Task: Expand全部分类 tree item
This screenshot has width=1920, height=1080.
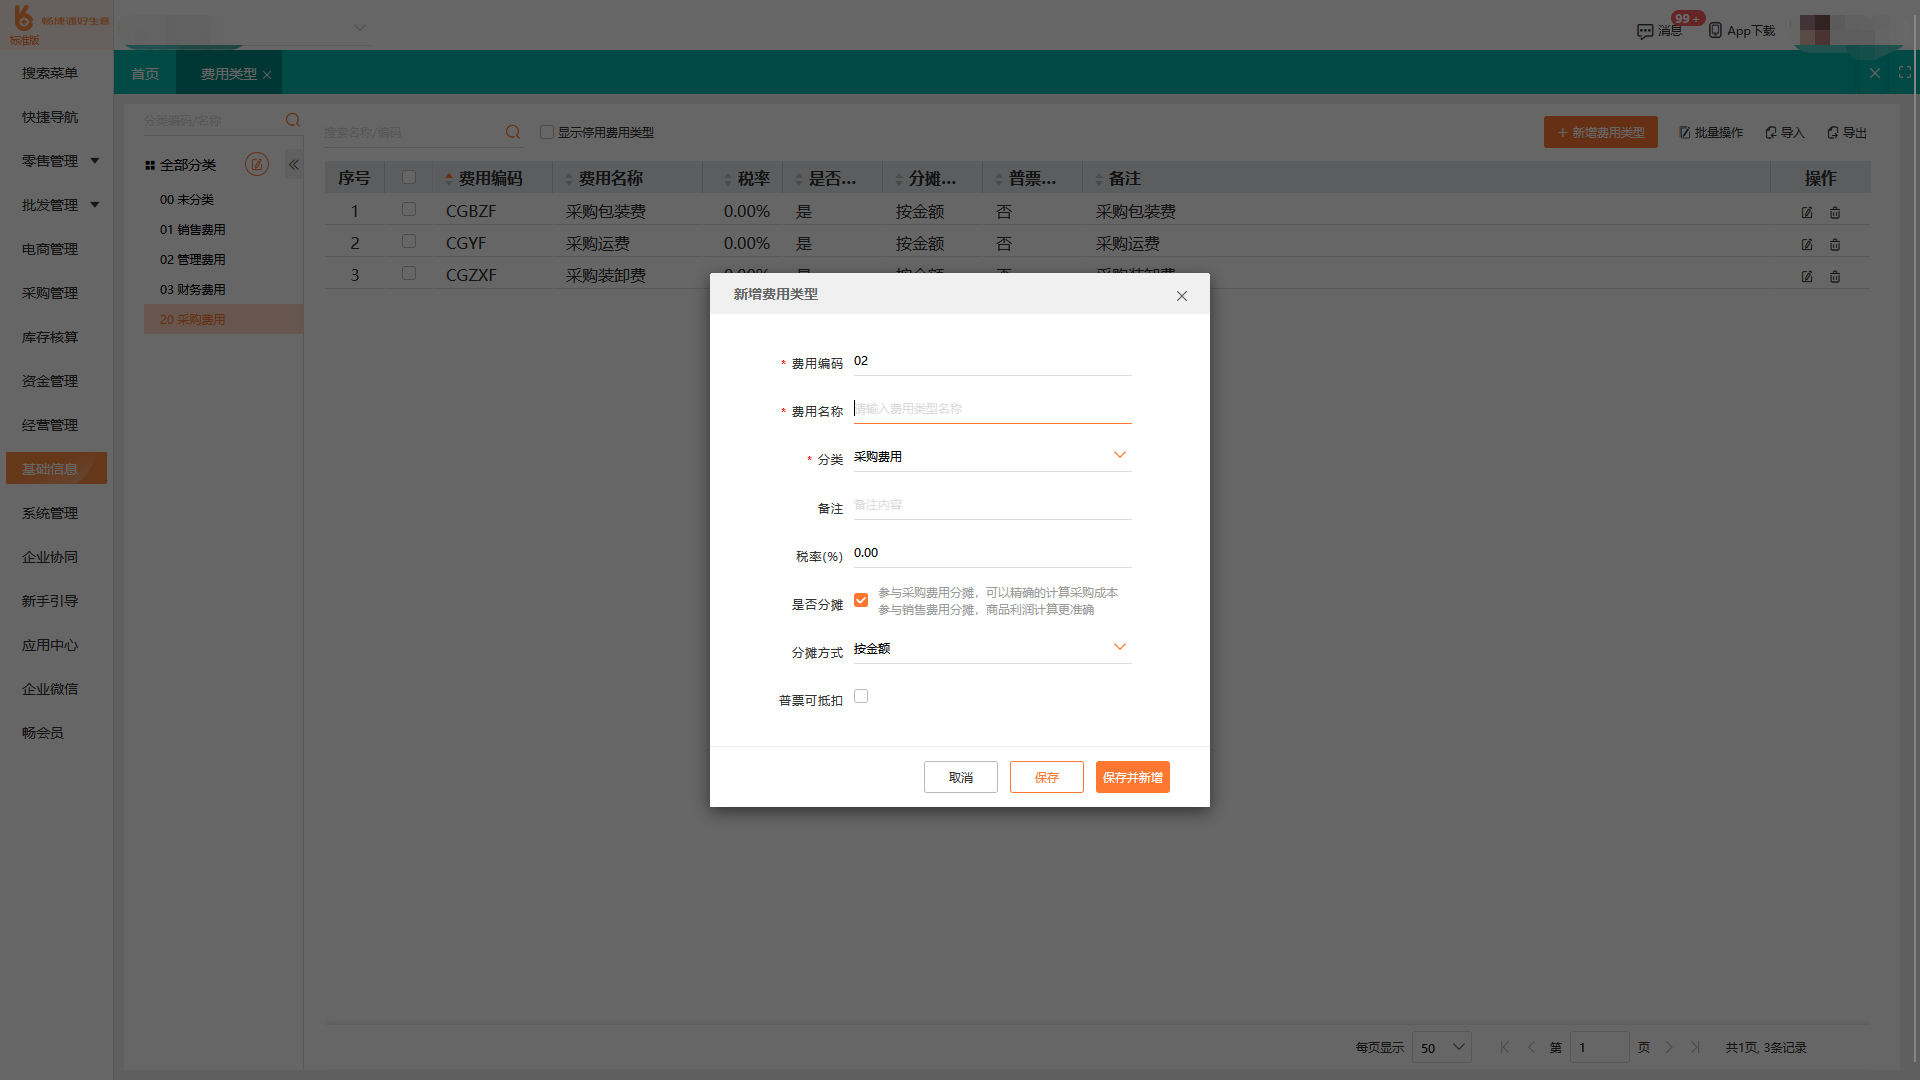Action: point(148,165)
